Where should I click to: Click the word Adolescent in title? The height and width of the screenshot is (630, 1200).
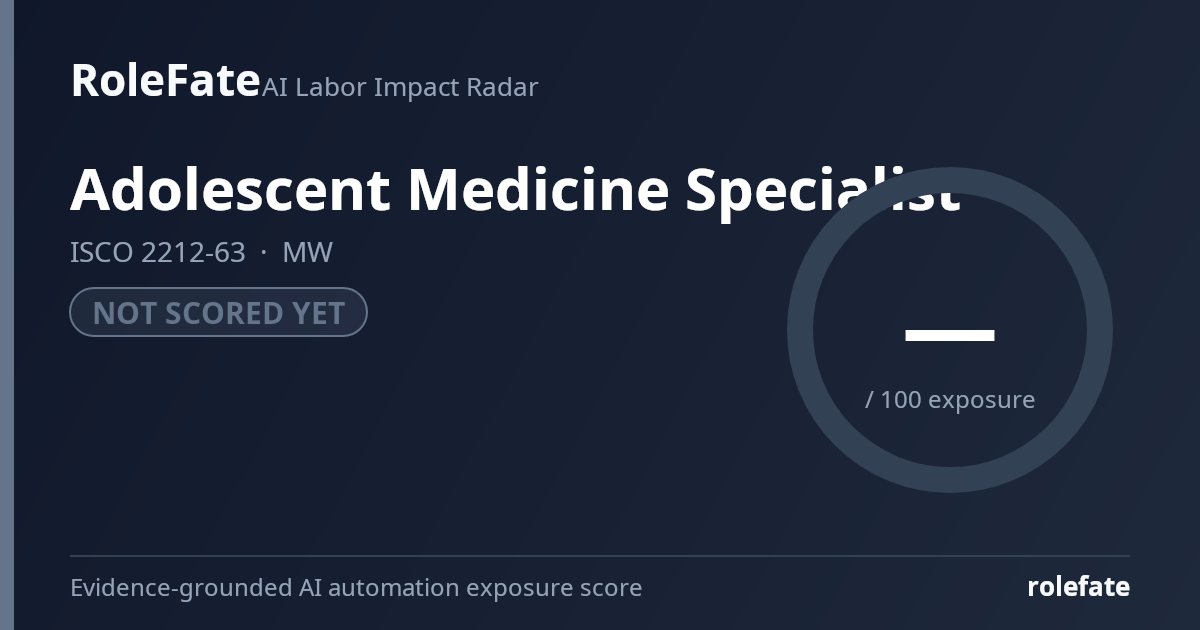[x=230, y=190]
